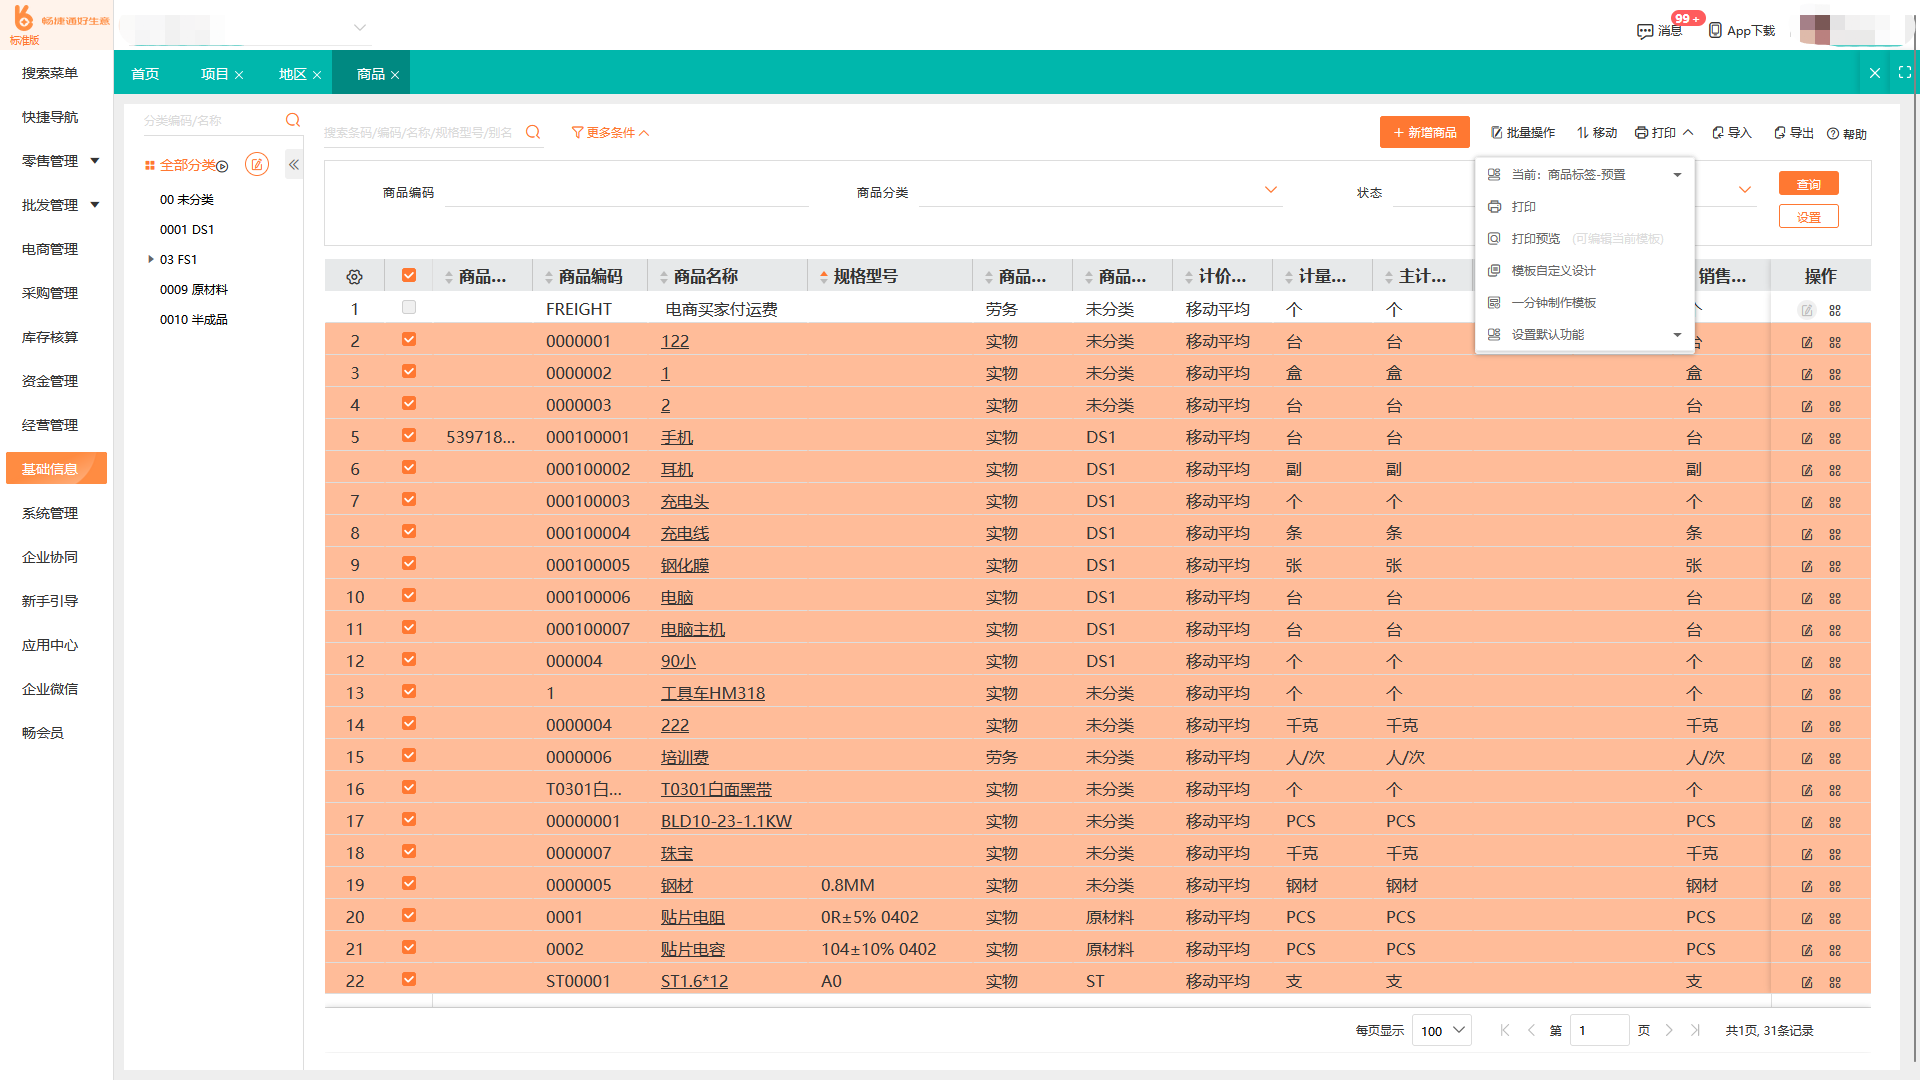Open the 每页显示 100 items dropdown
The width and height of the screenshot is (1920, 1080).
[x=1443, y=1031]
